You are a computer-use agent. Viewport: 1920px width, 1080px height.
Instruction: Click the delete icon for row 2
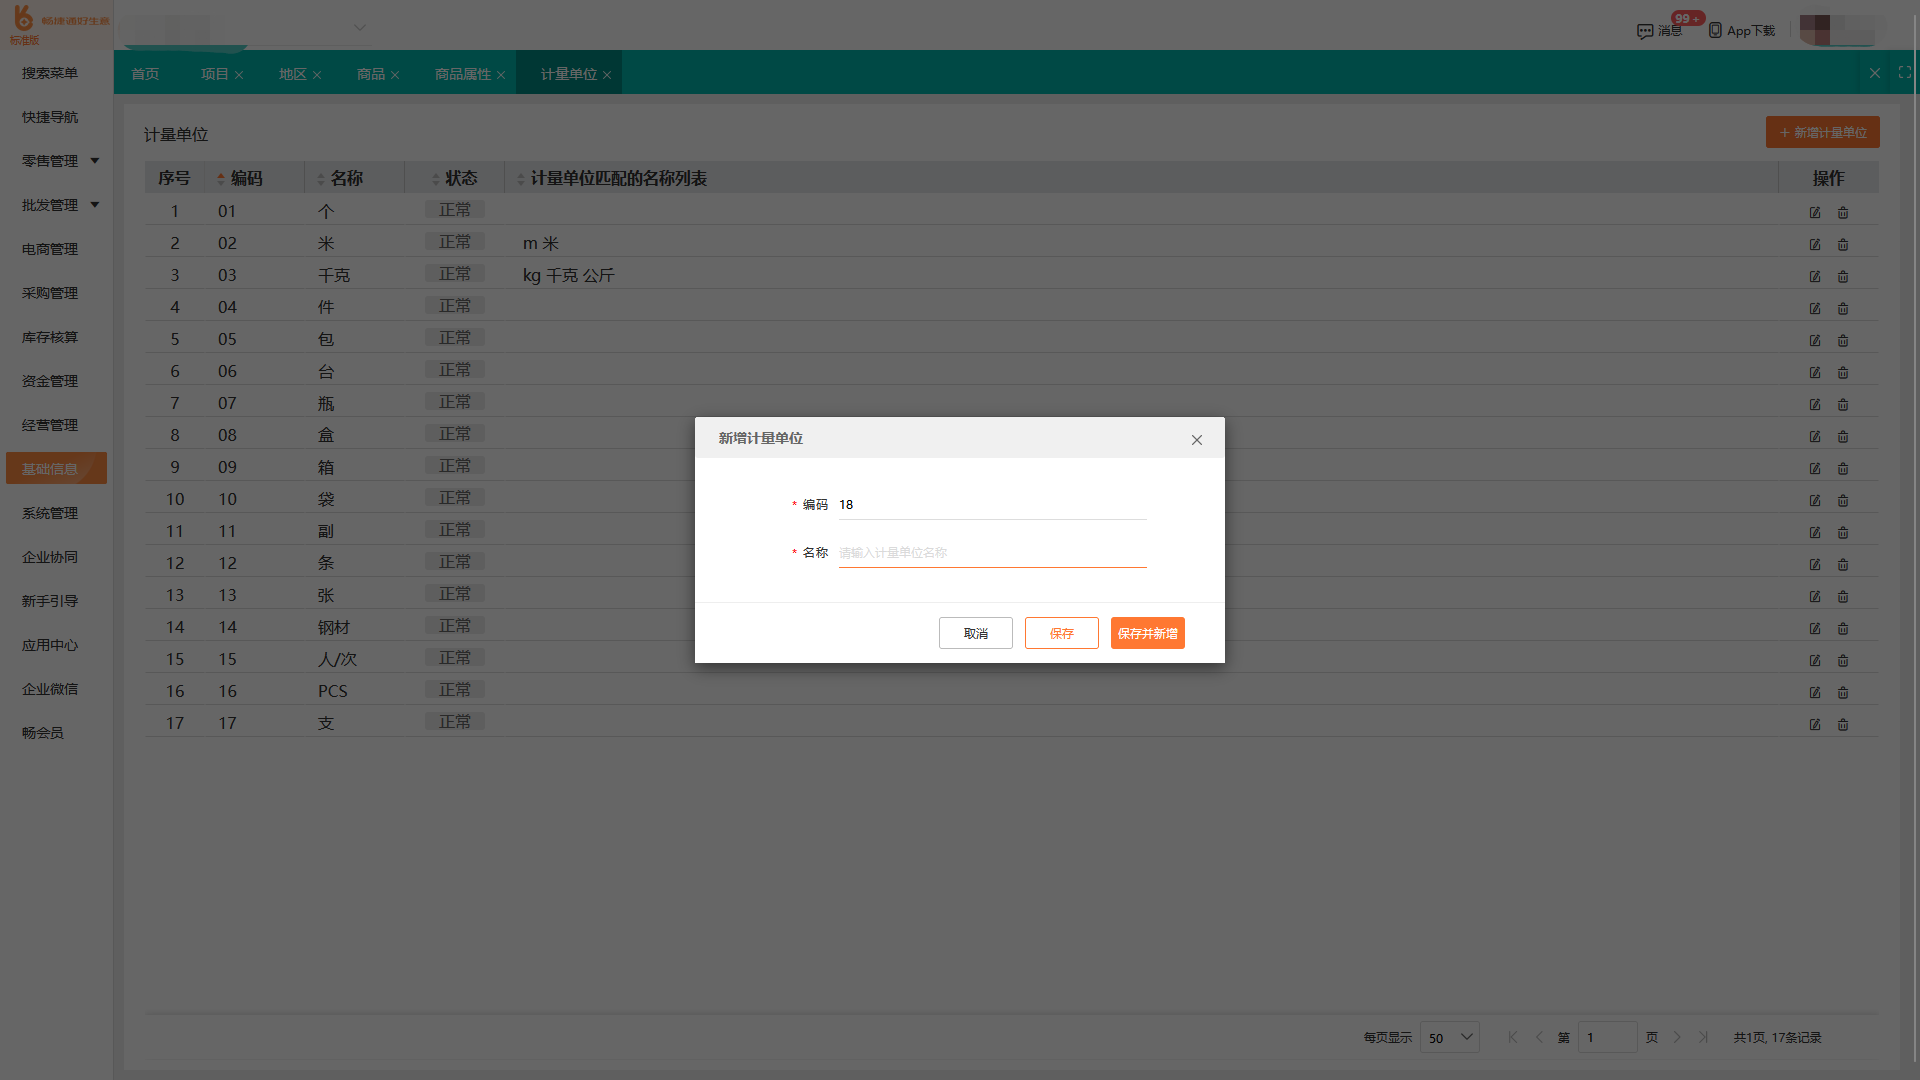1844,244
